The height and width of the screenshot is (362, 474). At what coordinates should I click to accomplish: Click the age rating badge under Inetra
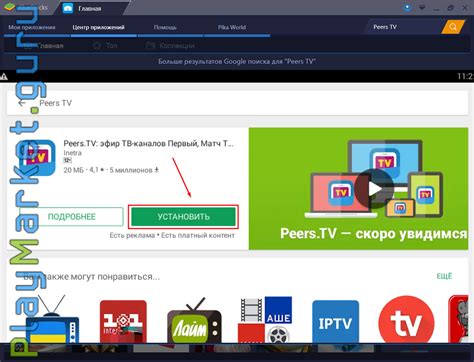pos(68,160)
